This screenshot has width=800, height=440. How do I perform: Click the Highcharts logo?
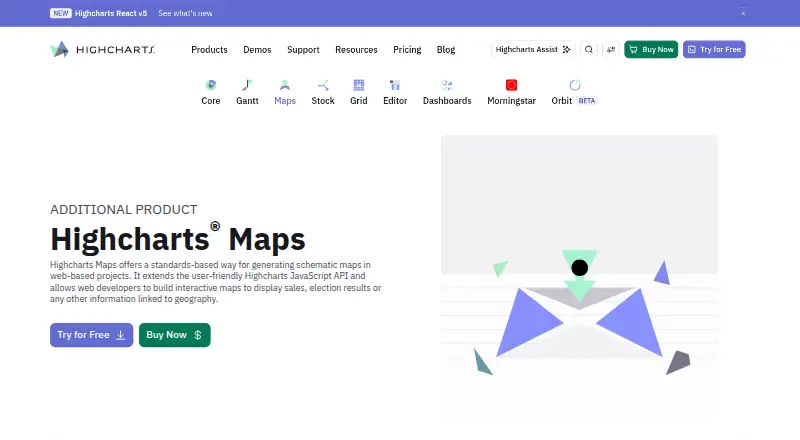[103, 50]
